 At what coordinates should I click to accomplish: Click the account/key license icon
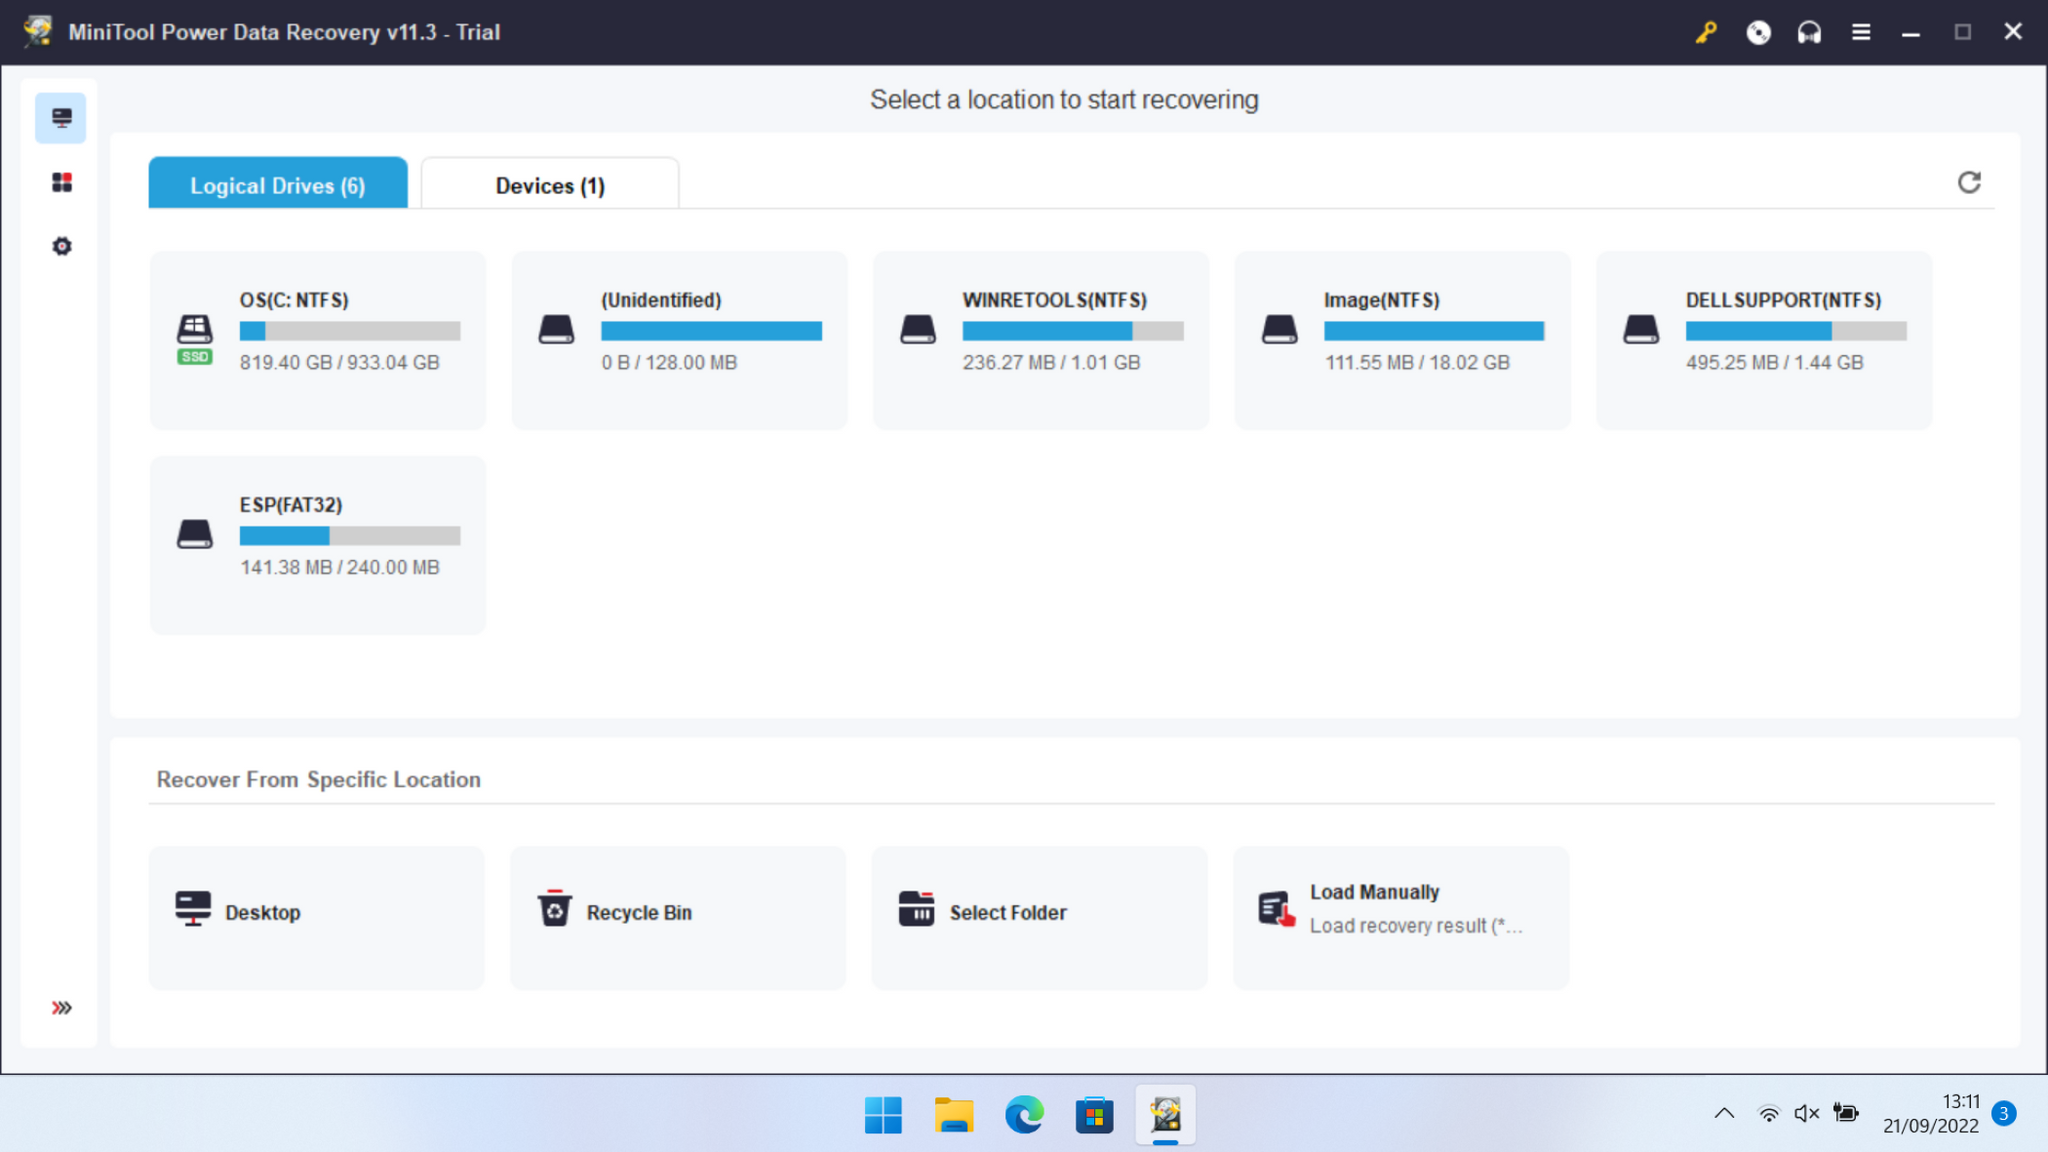(1706, 31)
